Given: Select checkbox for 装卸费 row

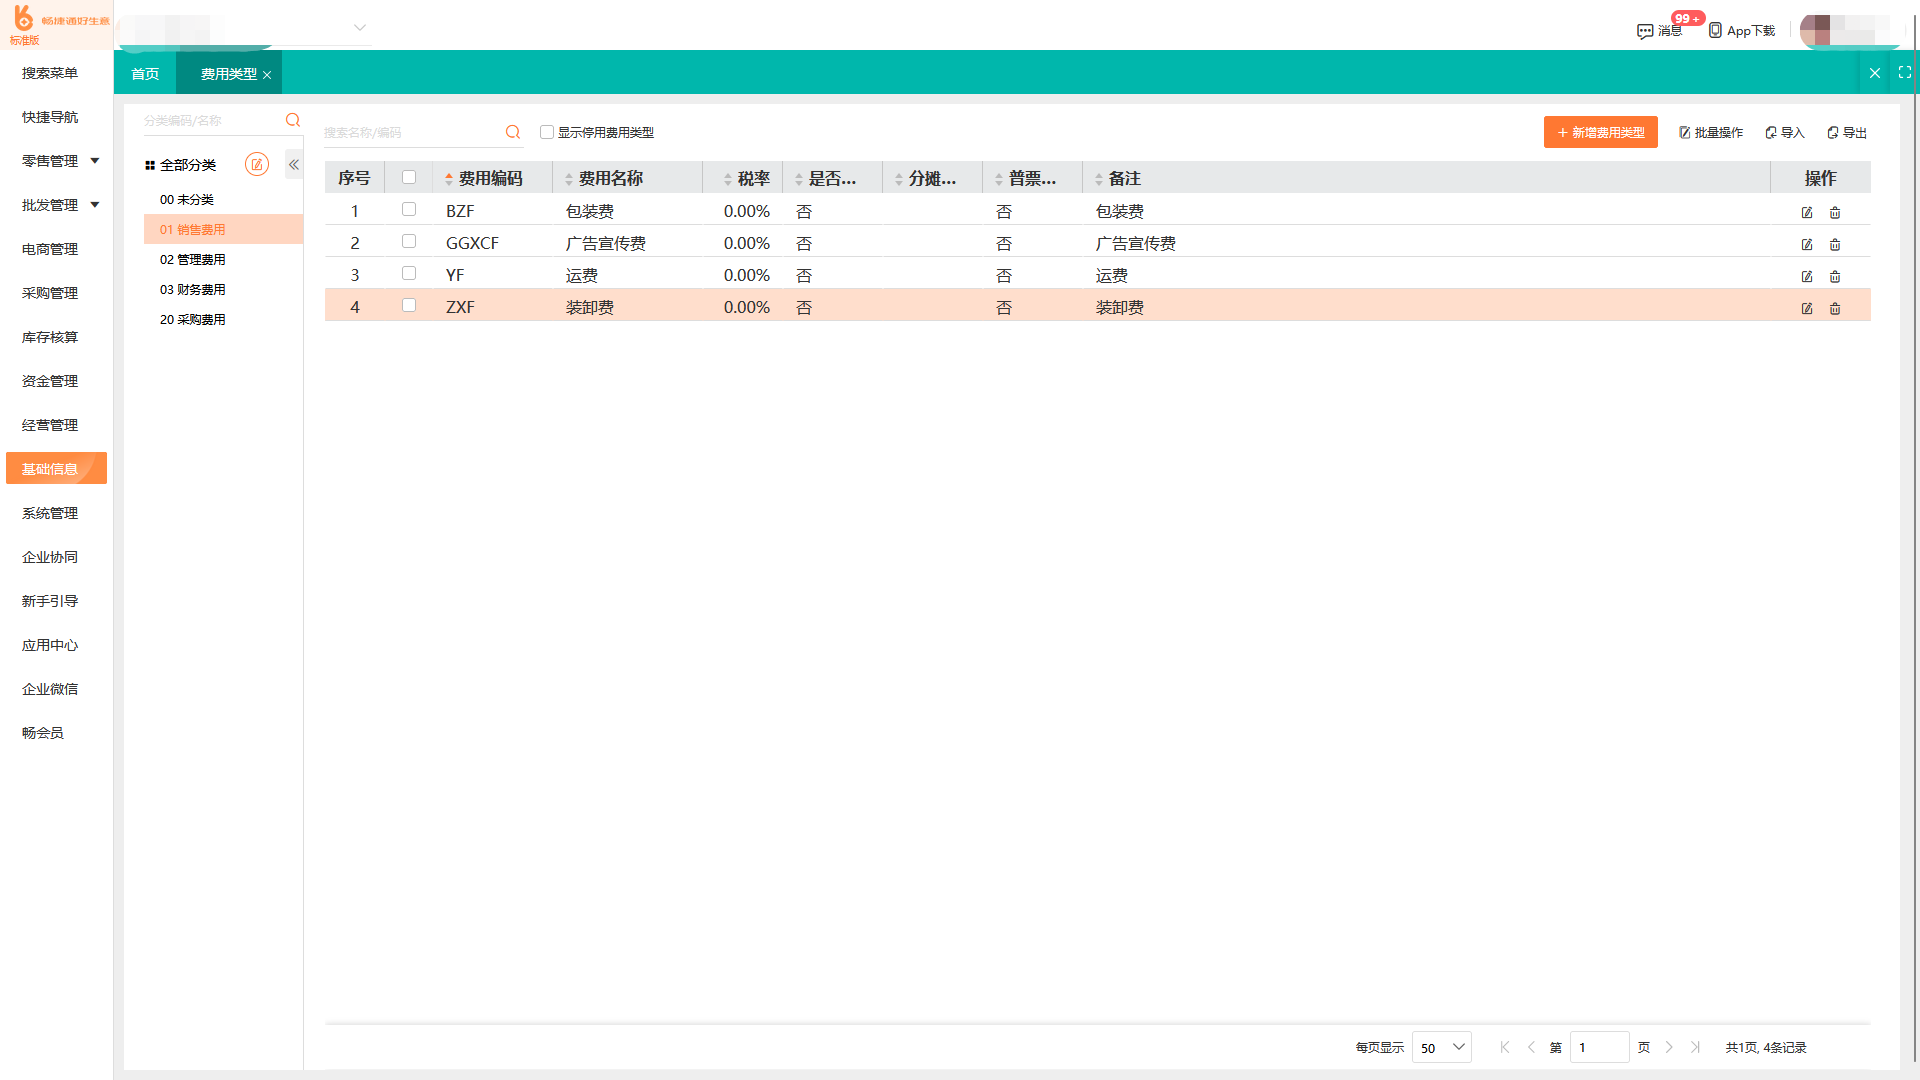Looking at the screenshot, I should coord(409,306).
